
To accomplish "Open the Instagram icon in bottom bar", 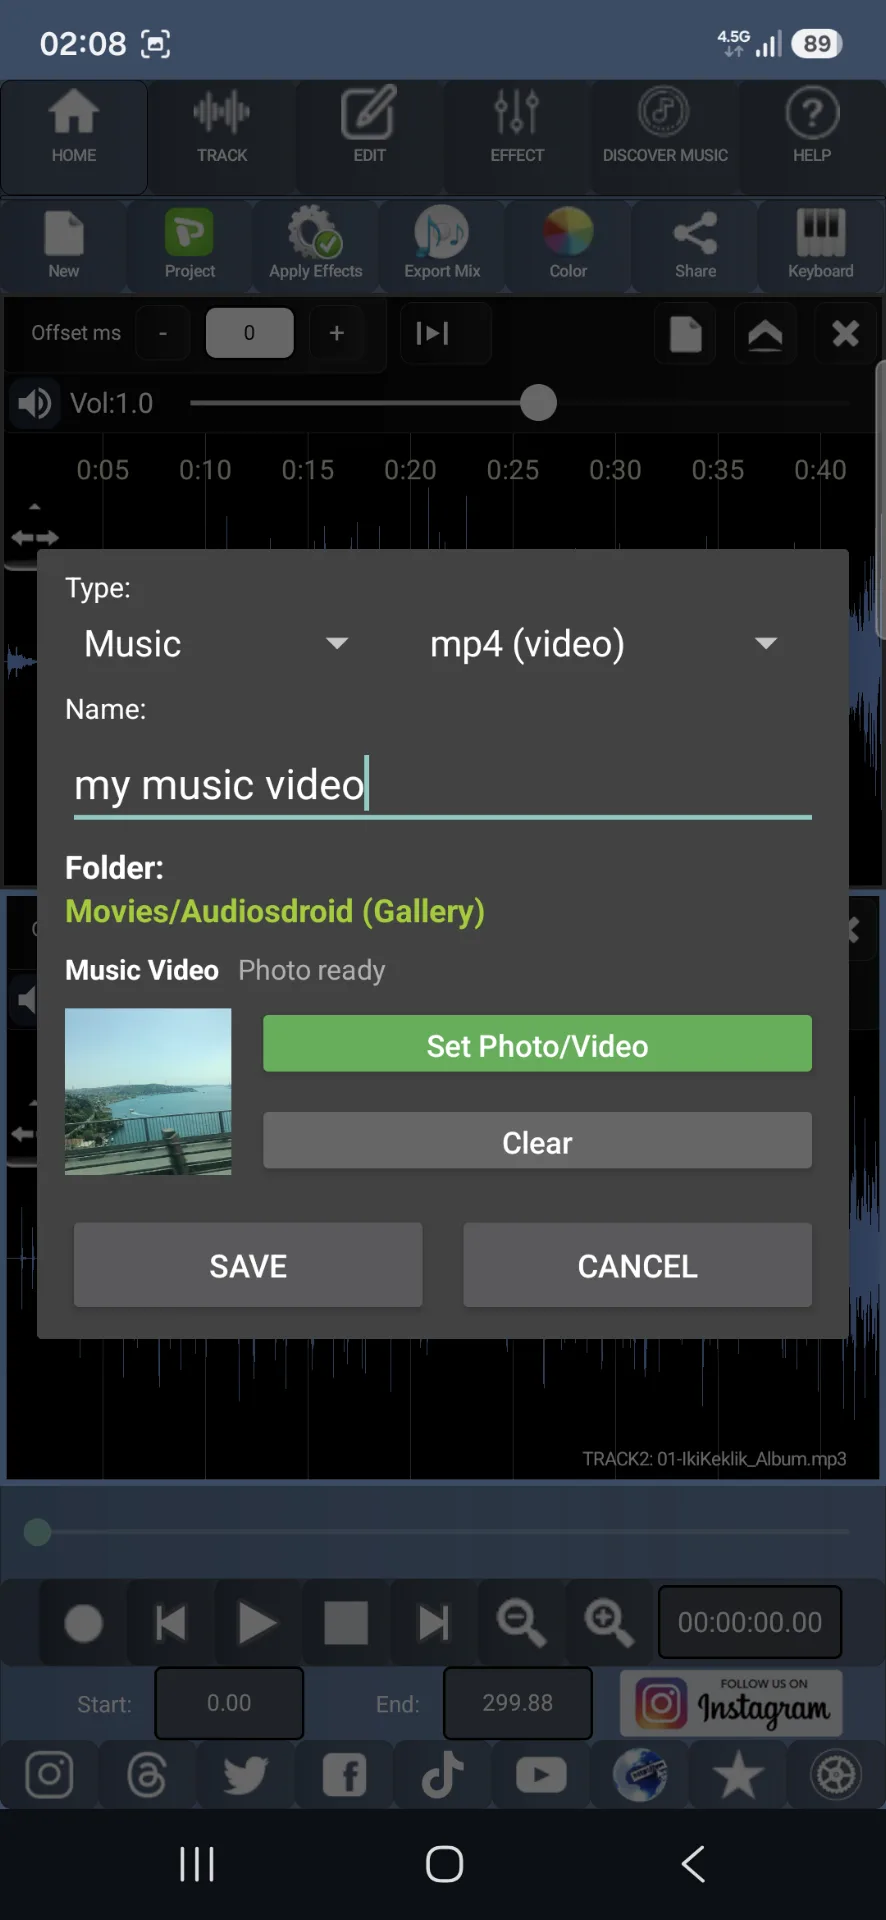I will (49, 1775).
